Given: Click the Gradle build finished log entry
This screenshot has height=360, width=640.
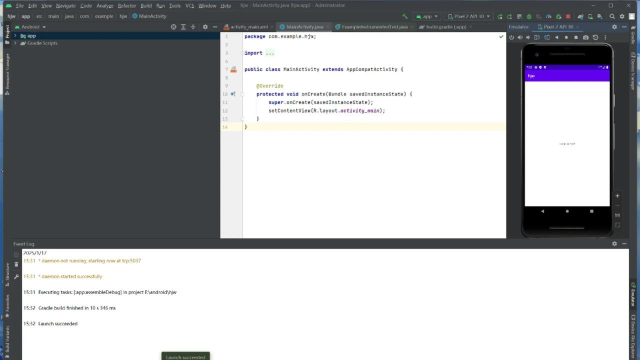Looking at the screenshot, I should pyautogui.click(x=77, y=308).
